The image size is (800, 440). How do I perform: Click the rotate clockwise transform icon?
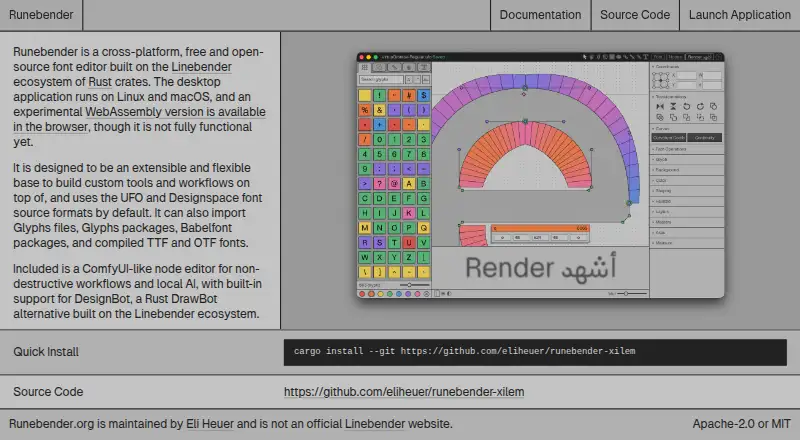click(700, 106)
